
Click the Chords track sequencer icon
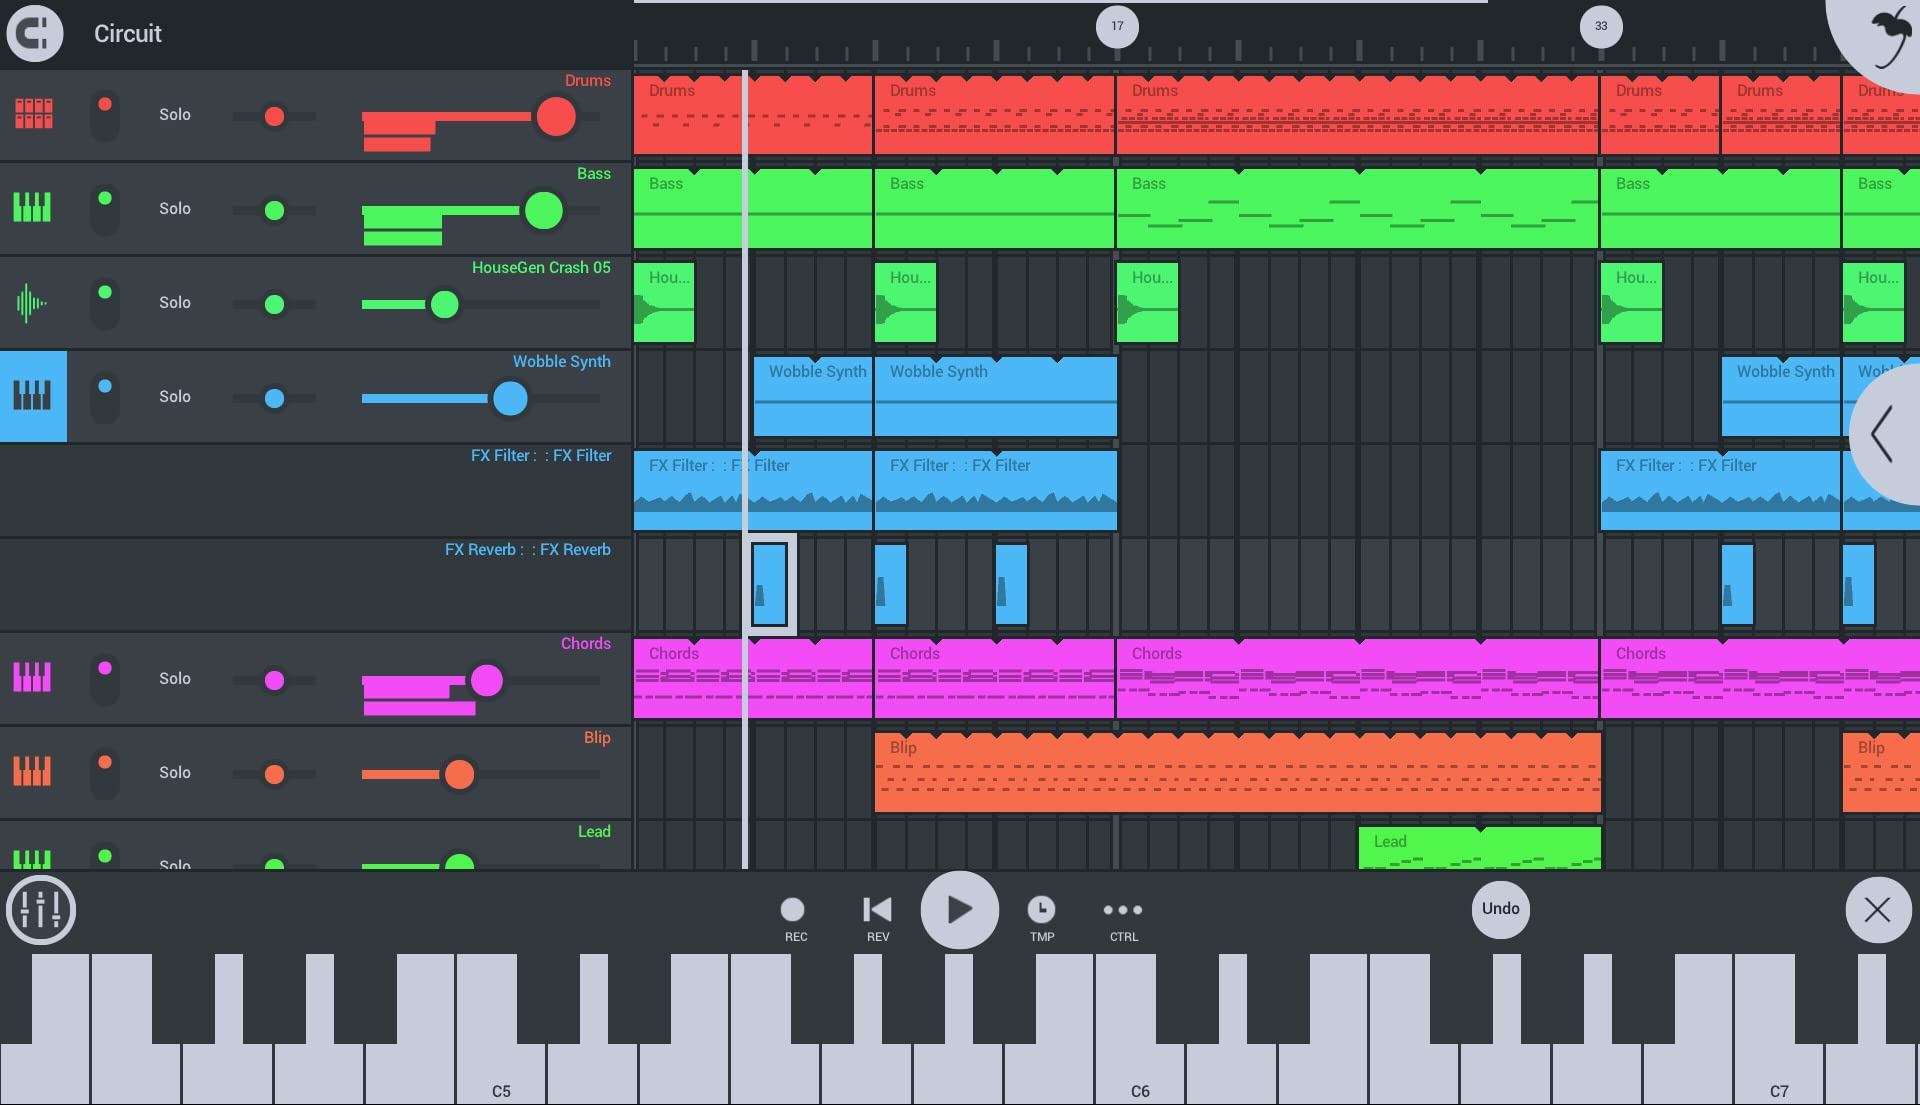pyautogui.click(x=33, y=678)
